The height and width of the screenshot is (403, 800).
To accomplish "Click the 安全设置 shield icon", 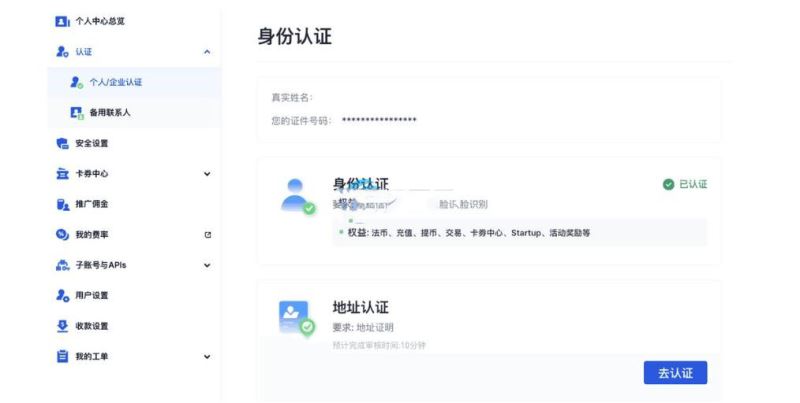I will pyautogui.click(x=62, y=144).
